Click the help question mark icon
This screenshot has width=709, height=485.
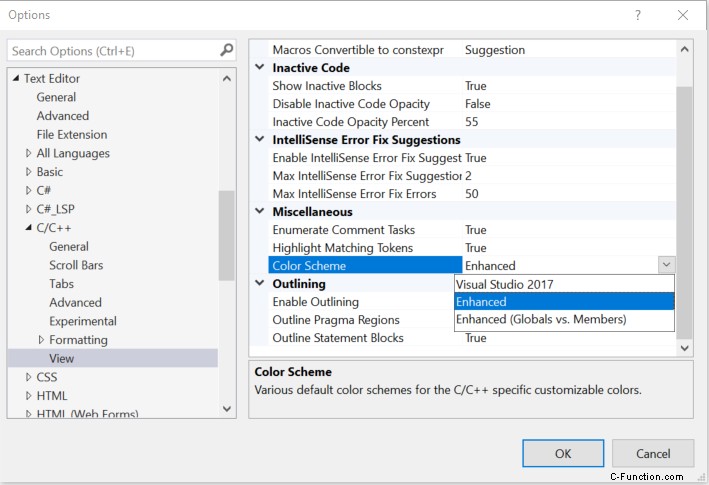click(637, 15)
